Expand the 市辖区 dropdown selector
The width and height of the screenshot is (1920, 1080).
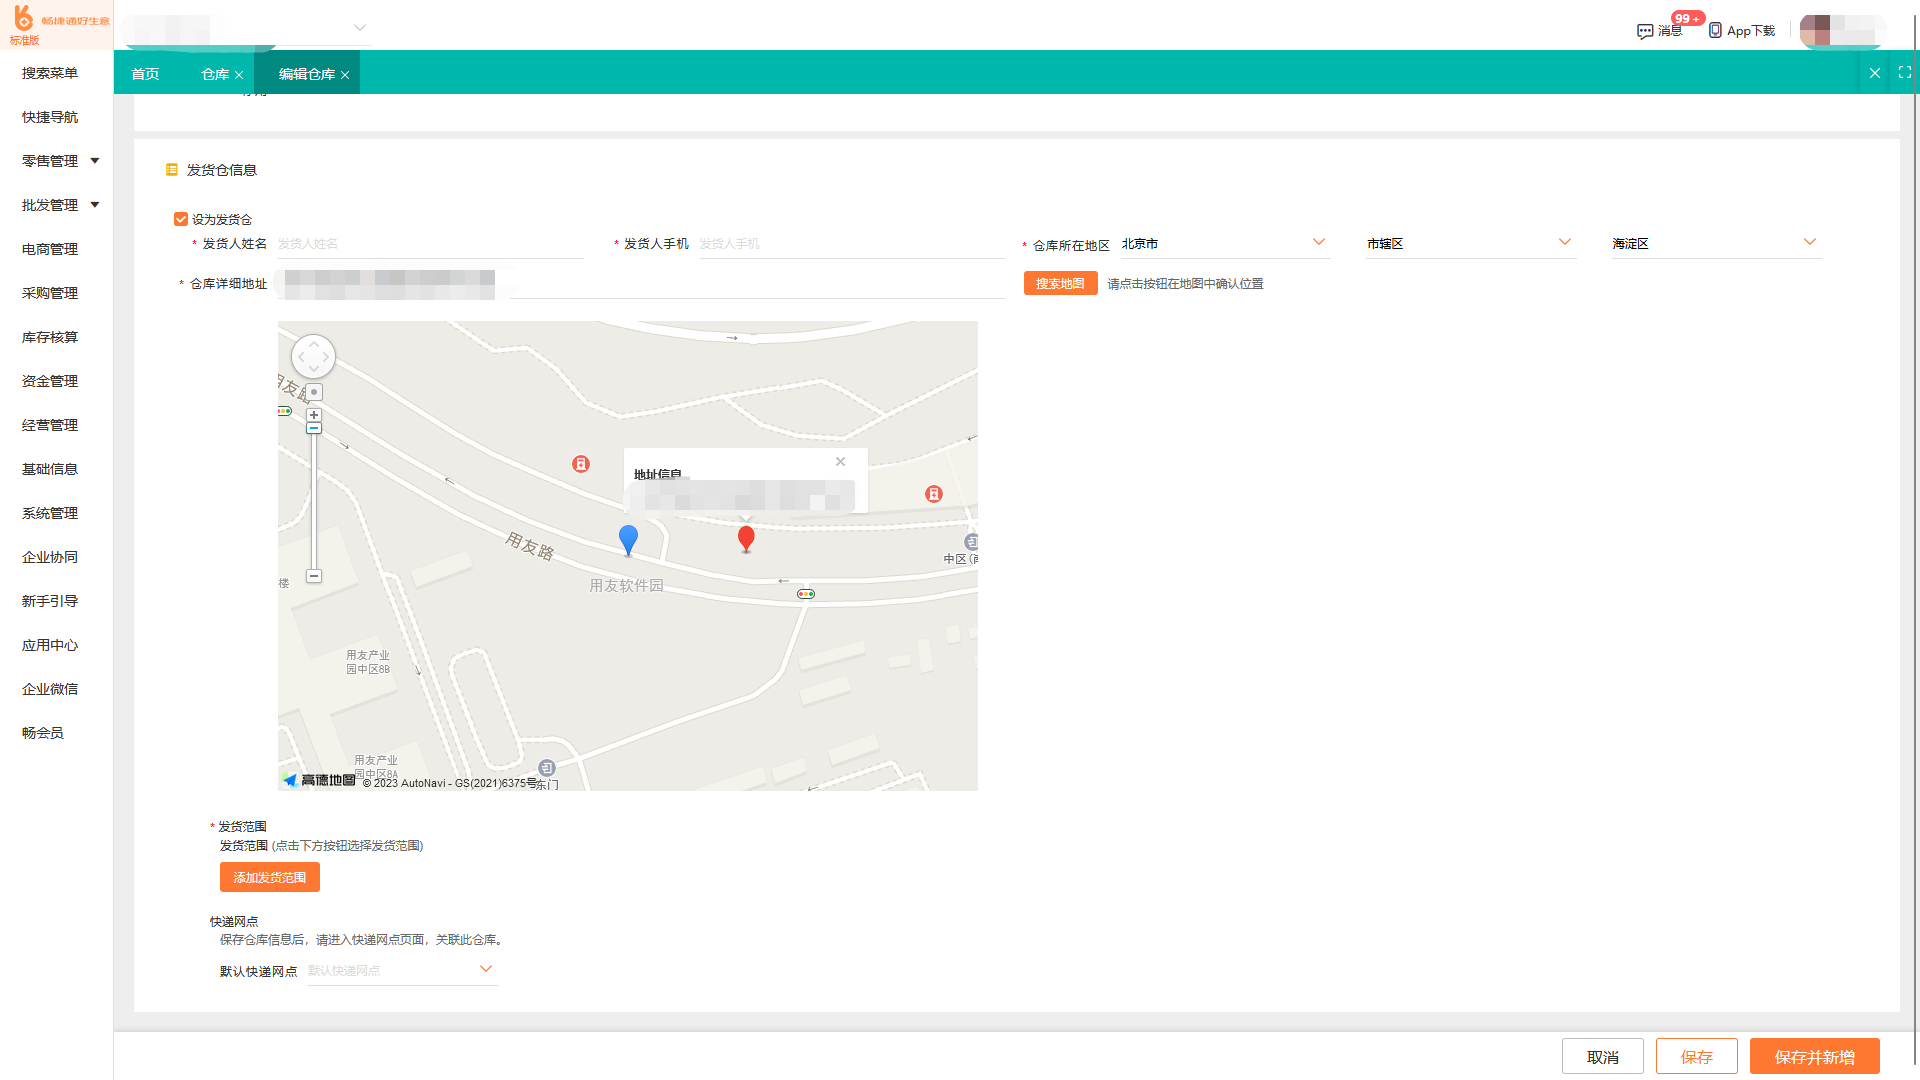(x=1563, y=243)
